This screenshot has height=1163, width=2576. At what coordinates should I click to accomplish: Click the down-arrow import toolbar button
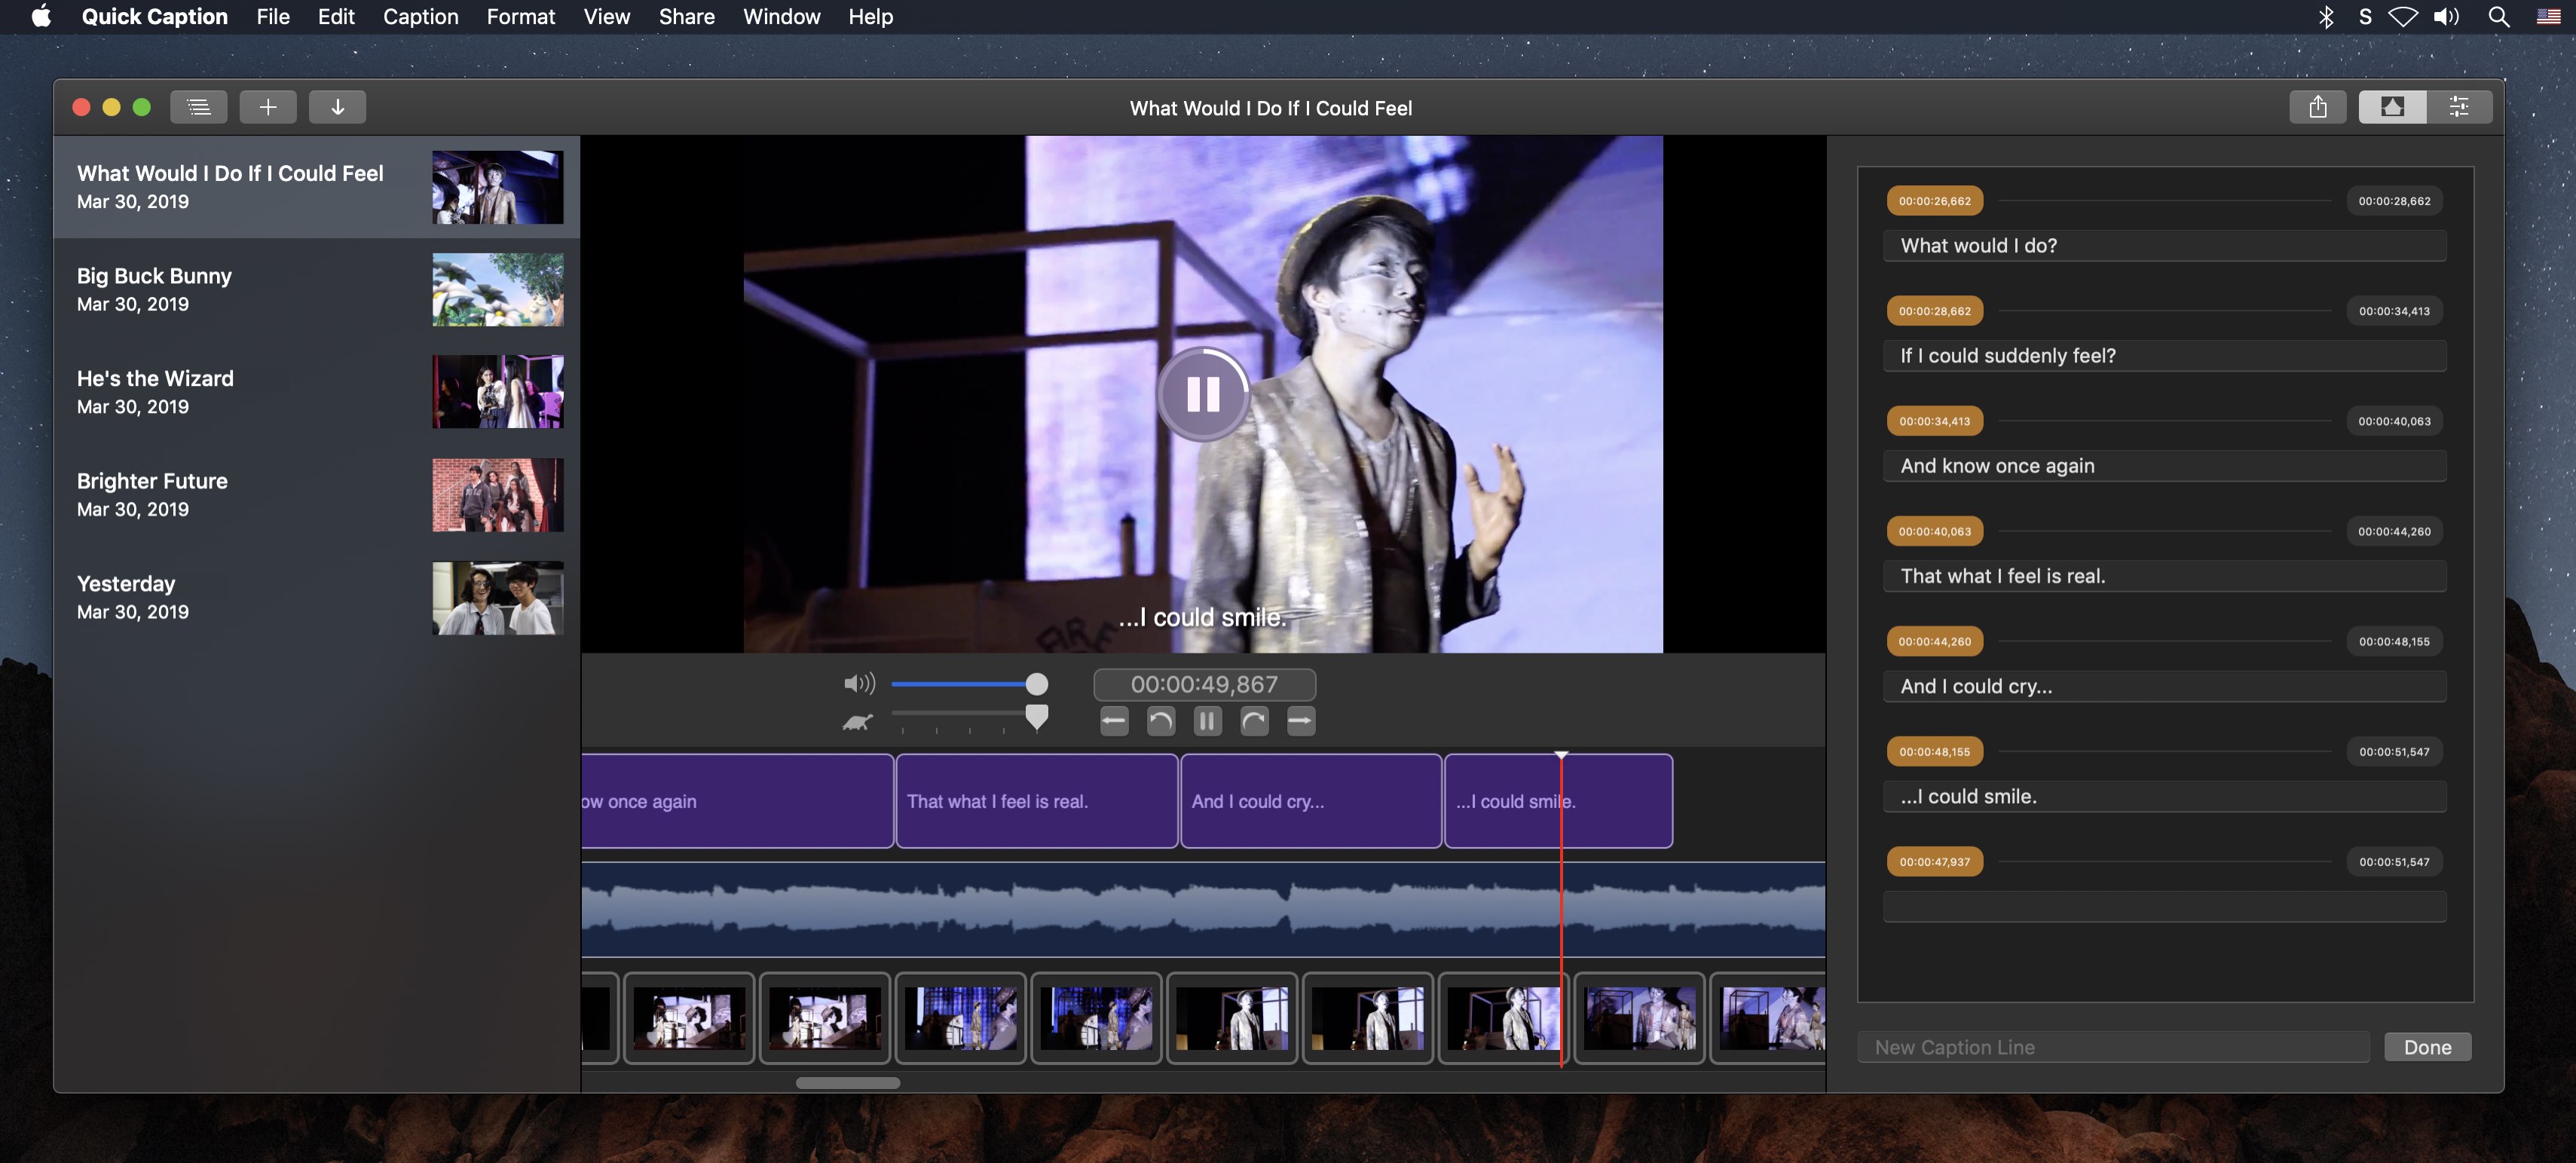[337, 107]
